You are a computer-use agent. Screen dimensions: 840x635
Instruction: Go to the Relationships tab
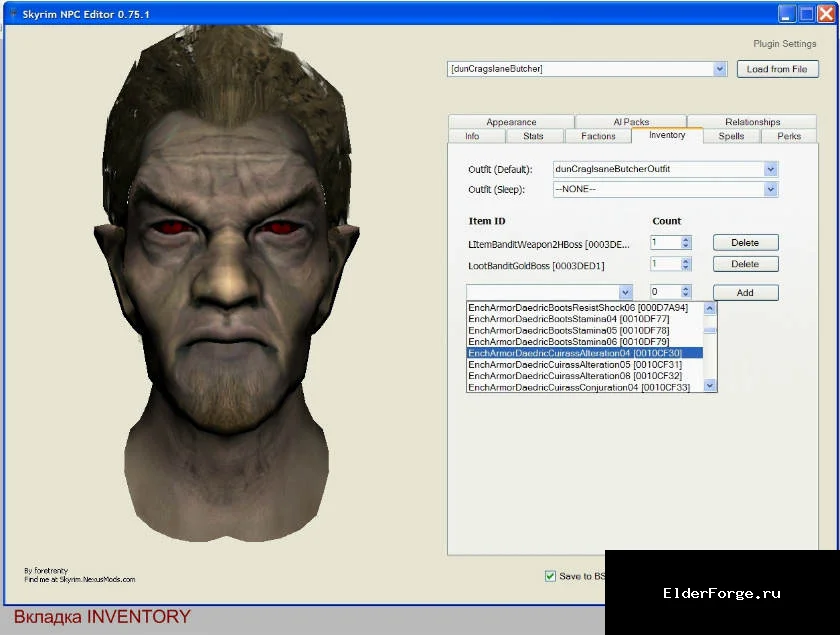[752, 122]
